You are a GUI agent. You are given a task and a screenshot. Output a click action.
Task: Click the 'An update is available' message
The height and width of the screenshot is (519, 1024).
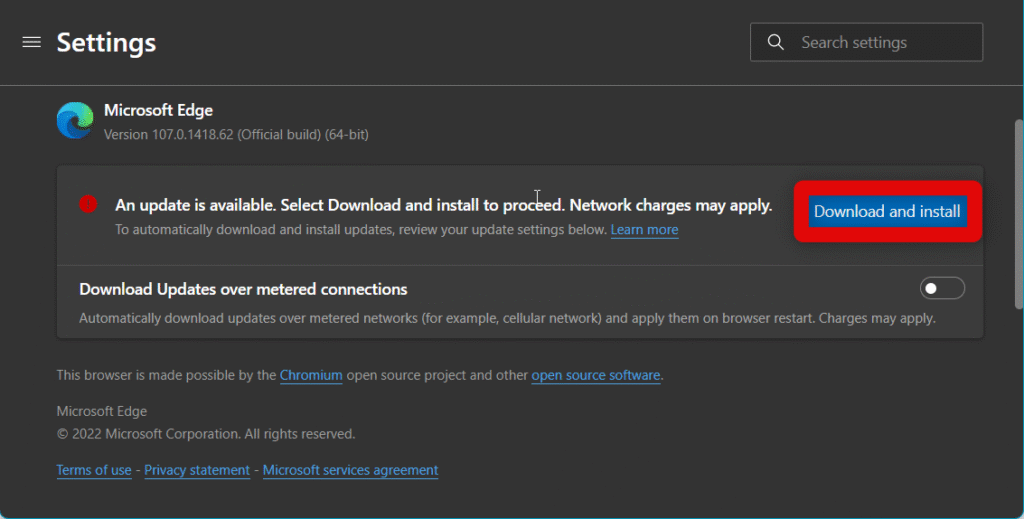pyautogui.click(x=443, y=205)
